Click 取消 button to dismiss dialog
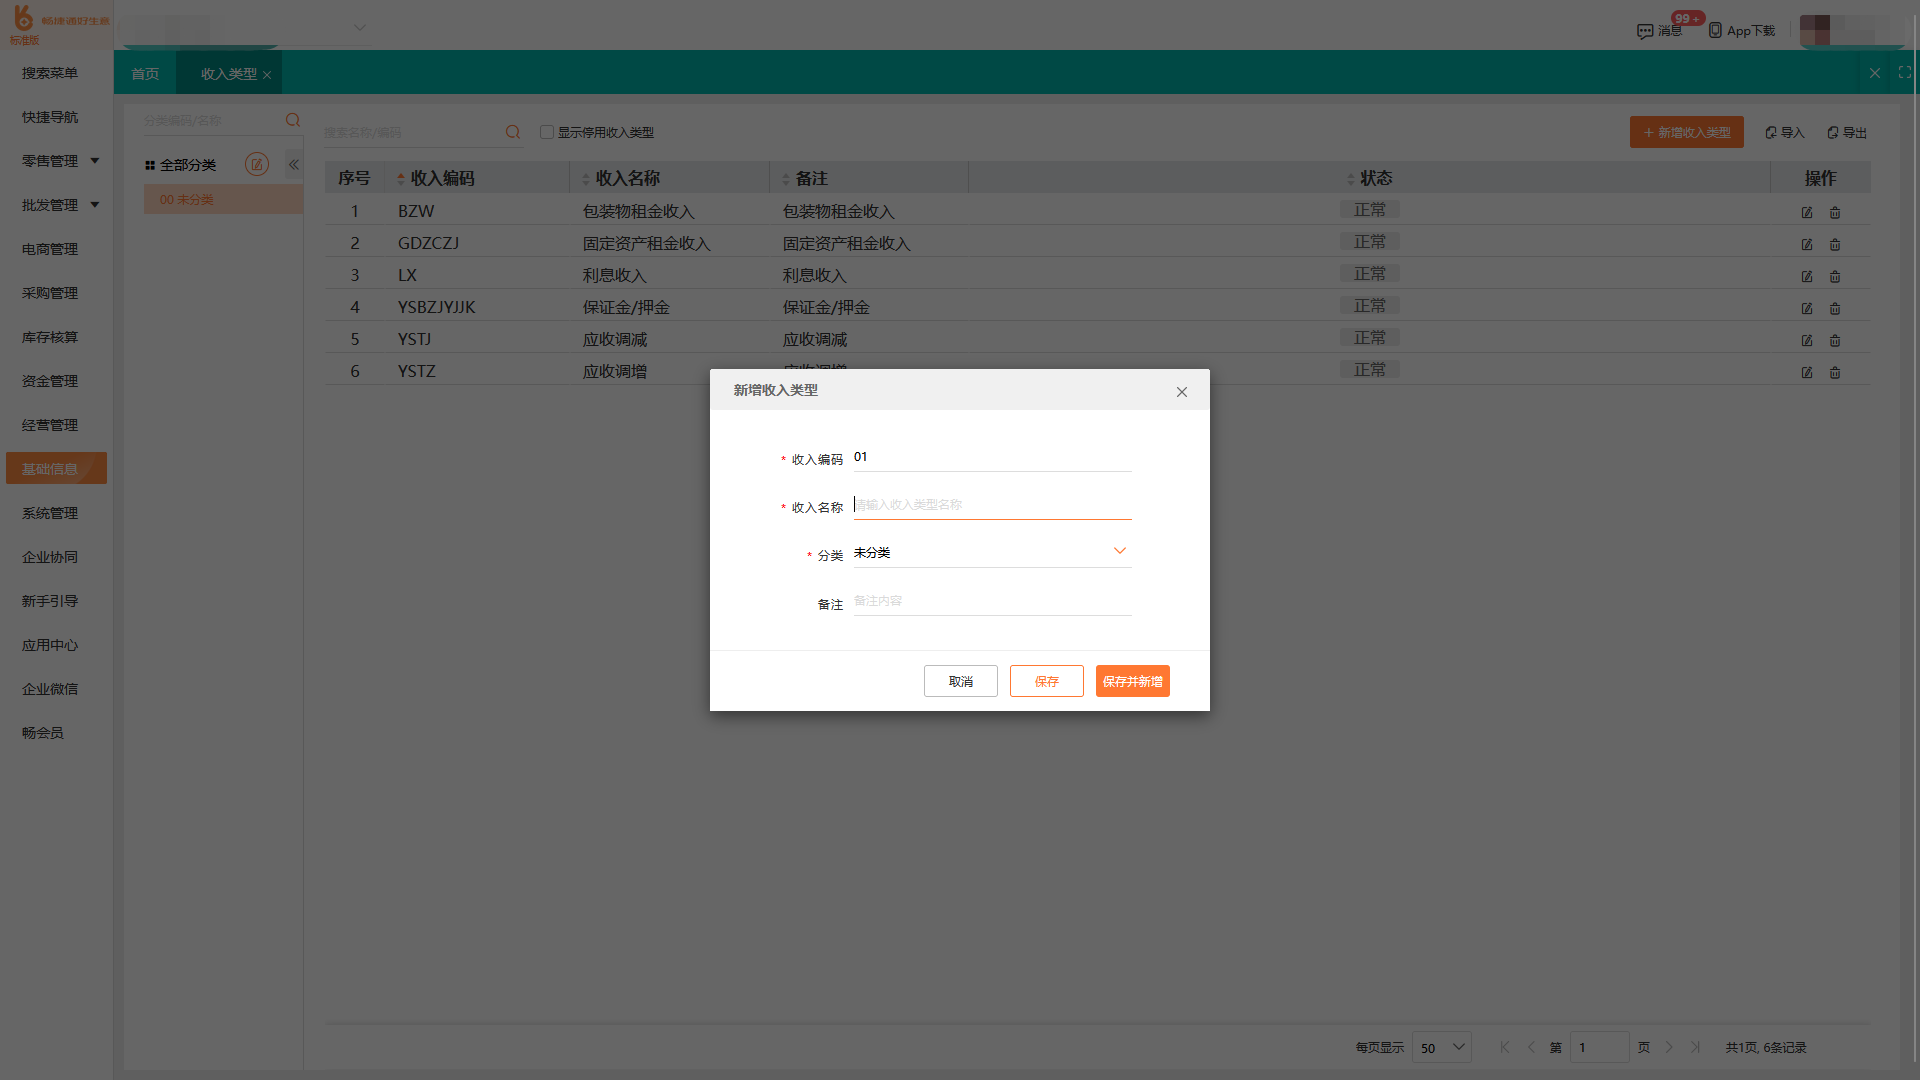1920x1080 pixels. click(961, 680)
